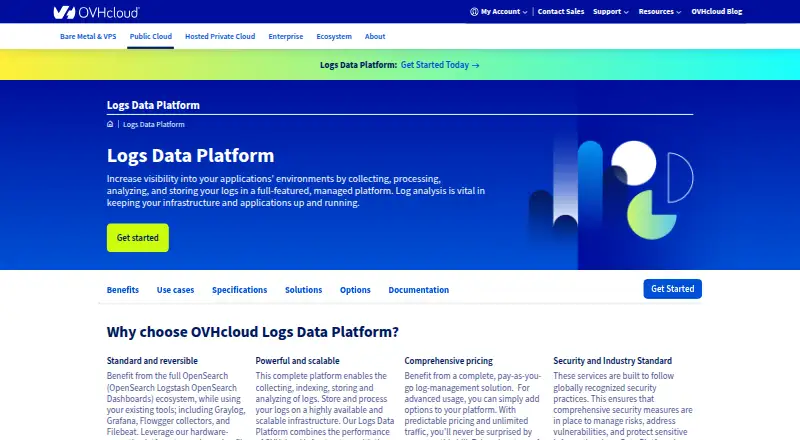Open Contact Sales link
Screen dimensions: 800x440
coord(561,12)
